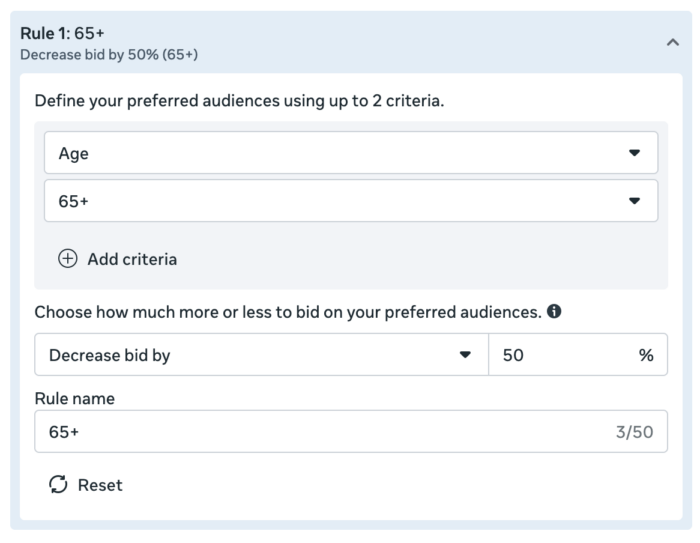This screenshot has height=543, width=700.
Task: Click the Decrease bid by caret arrow
Action: pos(465,355)
